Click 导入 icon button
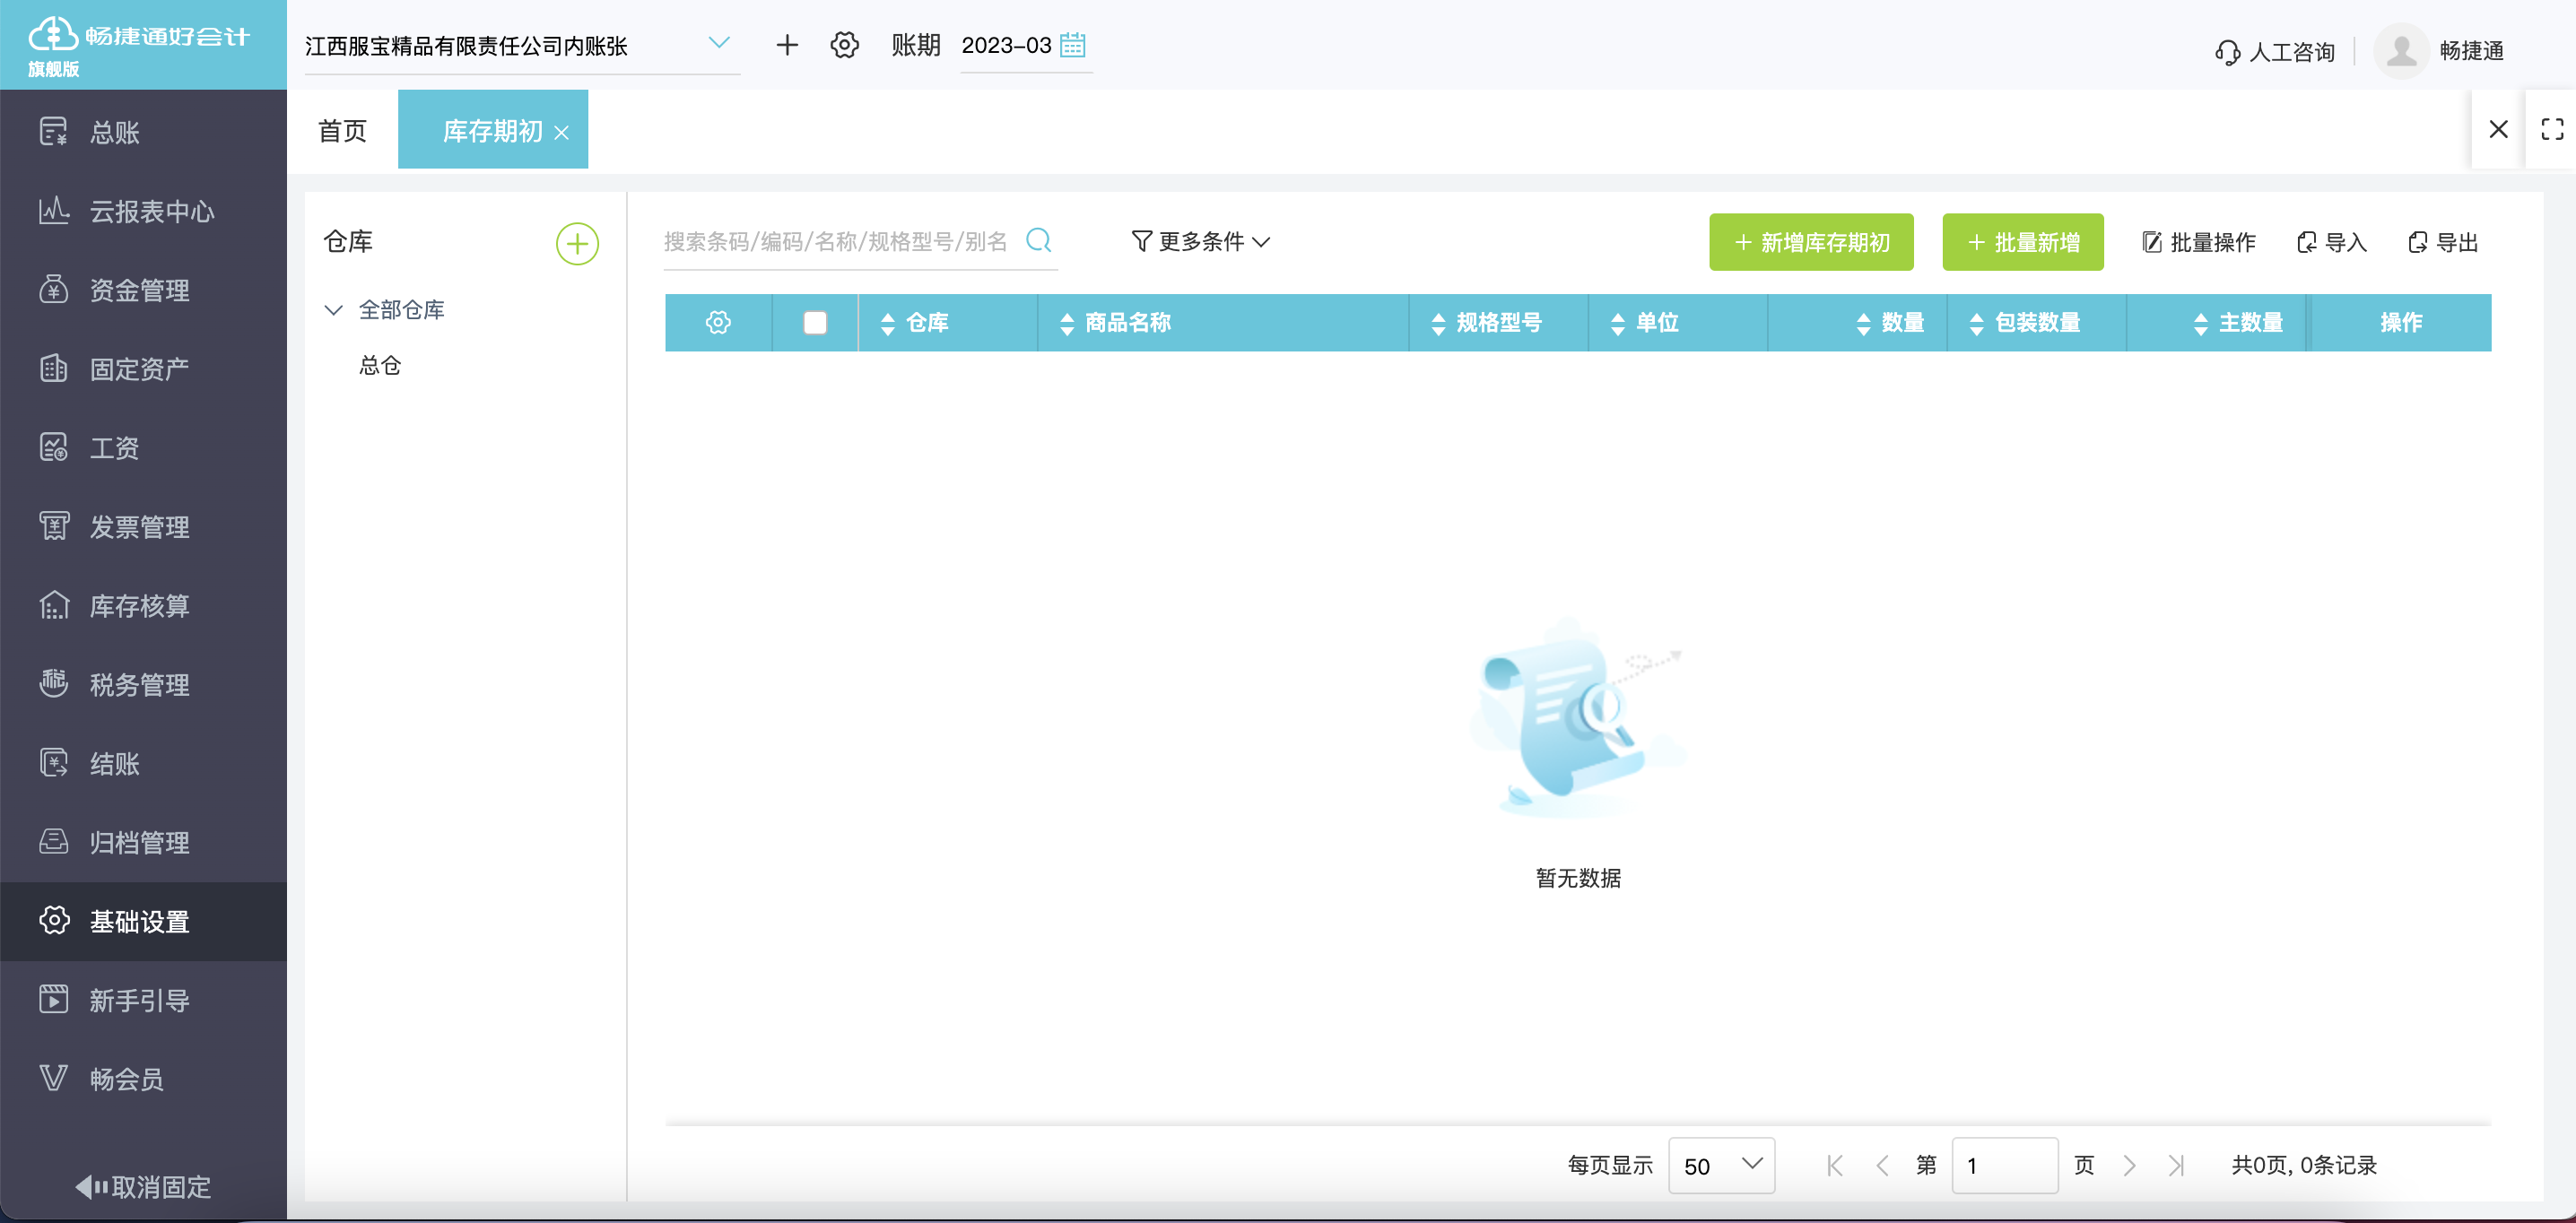Image resolution: width=2576 pixels, height=1223 pixels. point(2333,241)
